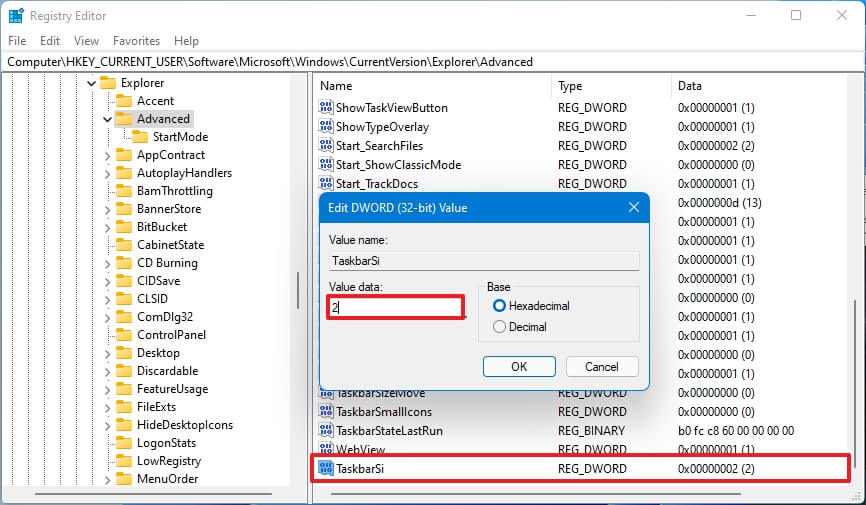
Task: Click the ShowTaskViewButton DWORD value icon
Action: [326, 108]
